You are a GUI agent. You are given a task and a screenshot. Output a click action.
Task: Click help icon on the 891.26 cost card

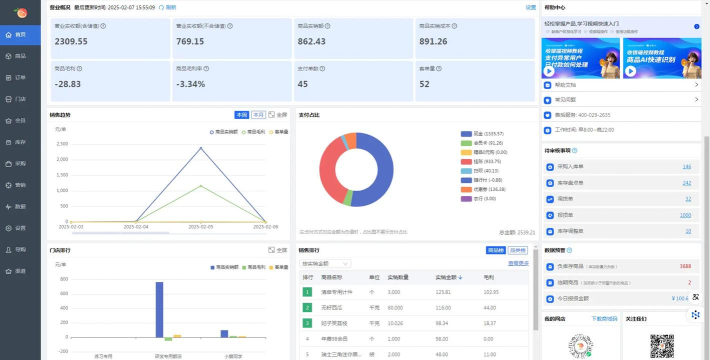pos(454,26)
